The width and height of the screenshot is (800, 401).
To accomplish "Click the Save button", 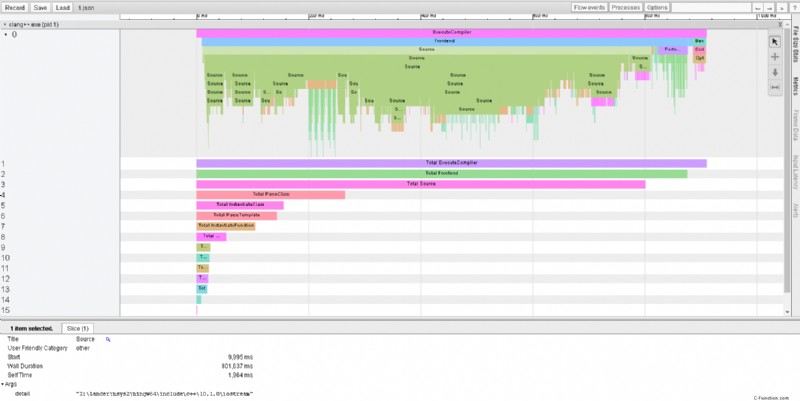I will tap(40, 7).
